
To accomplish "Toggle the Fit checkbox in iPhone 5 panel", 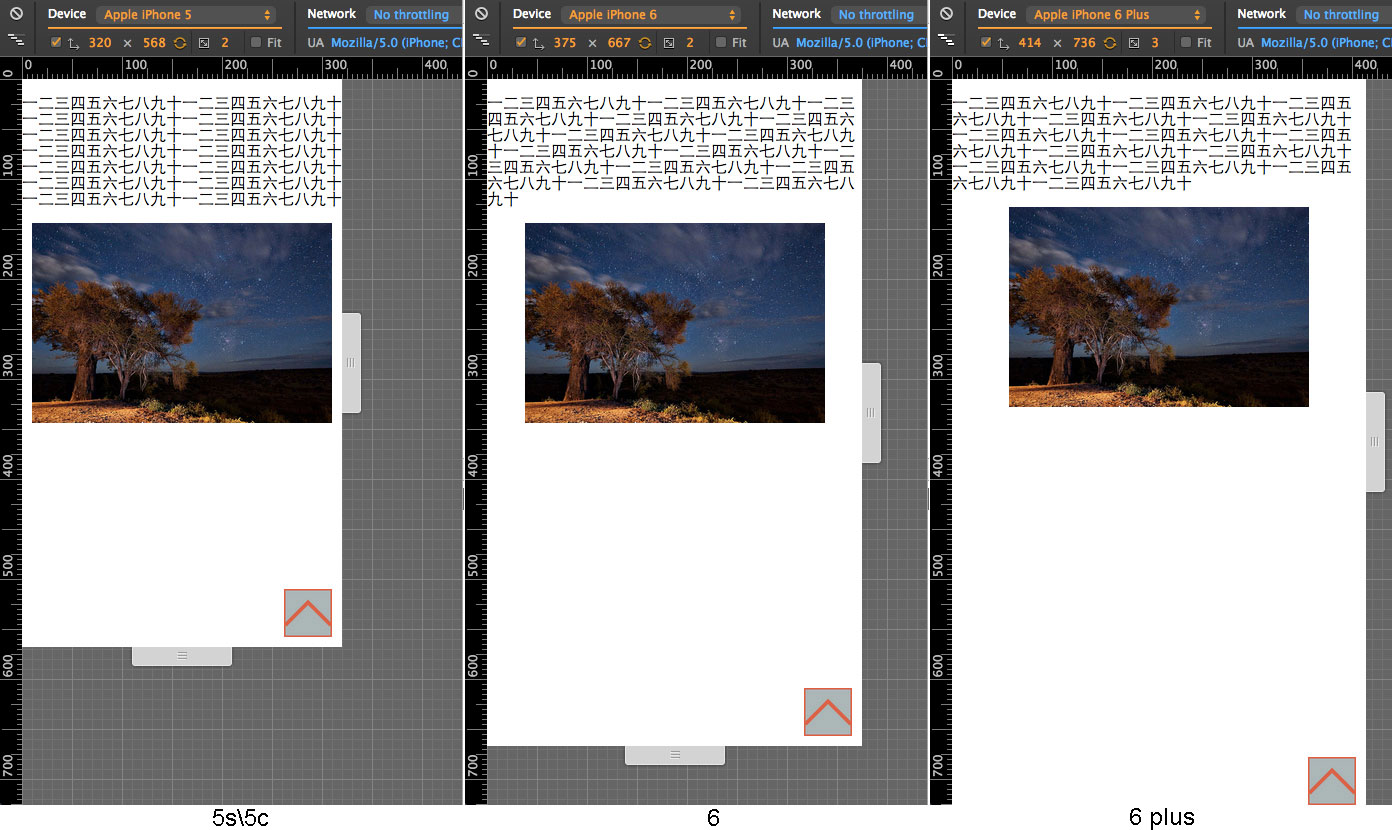I will (x=256, y=43).
